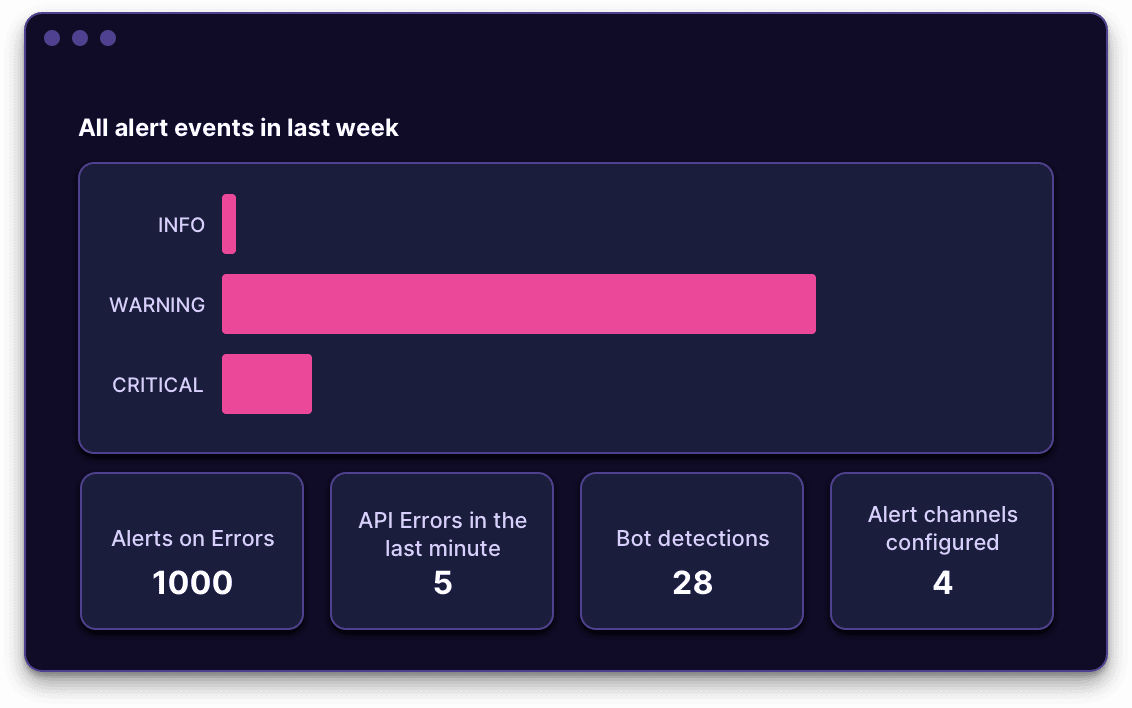Click the value 1000 on Alerts card

point(192,583)
